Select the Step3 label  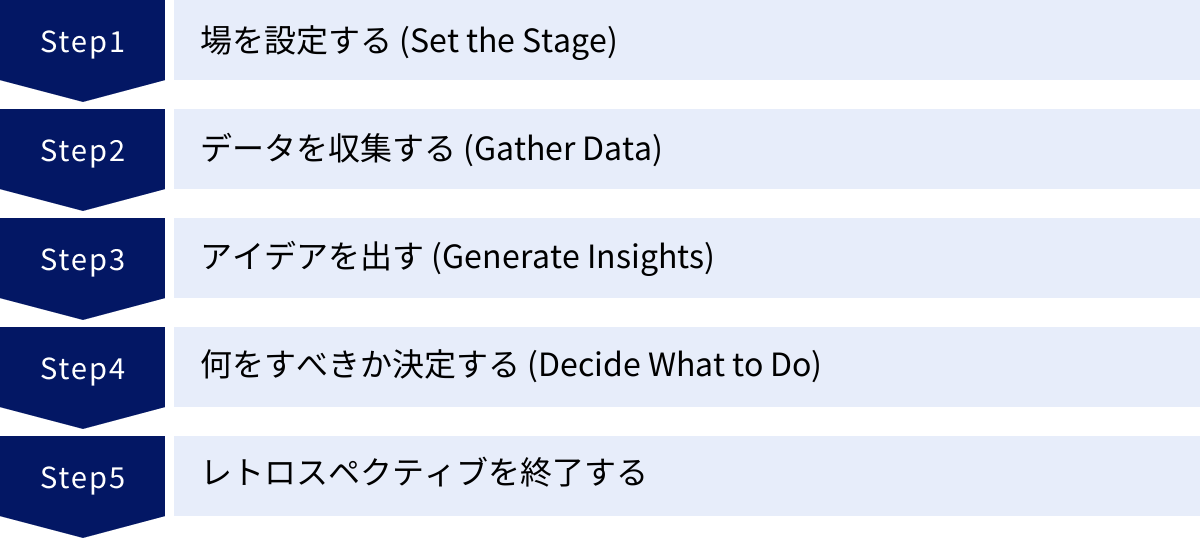[82, 260]
